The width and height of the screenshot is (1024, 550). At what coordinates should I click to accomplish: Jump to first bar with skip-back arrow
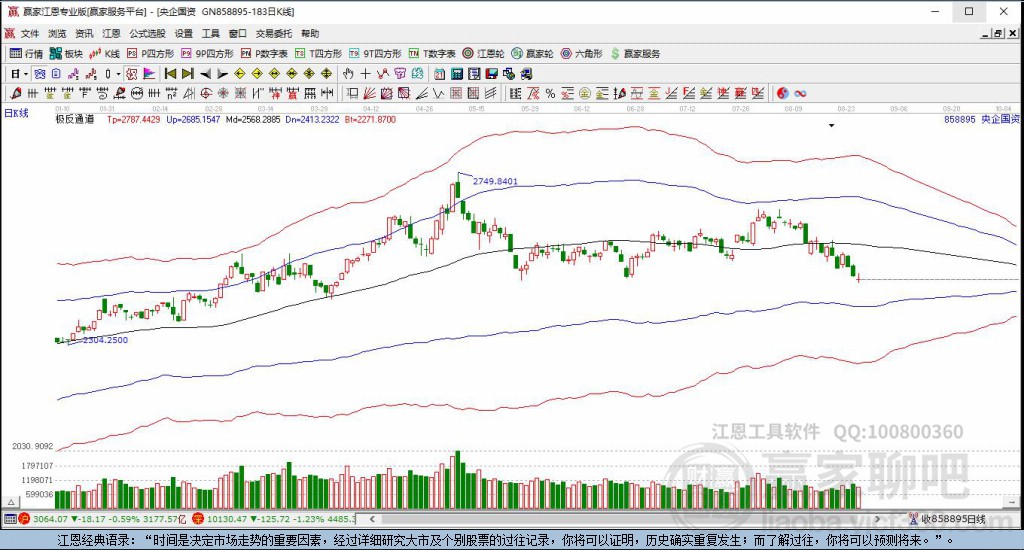[170, 73]
